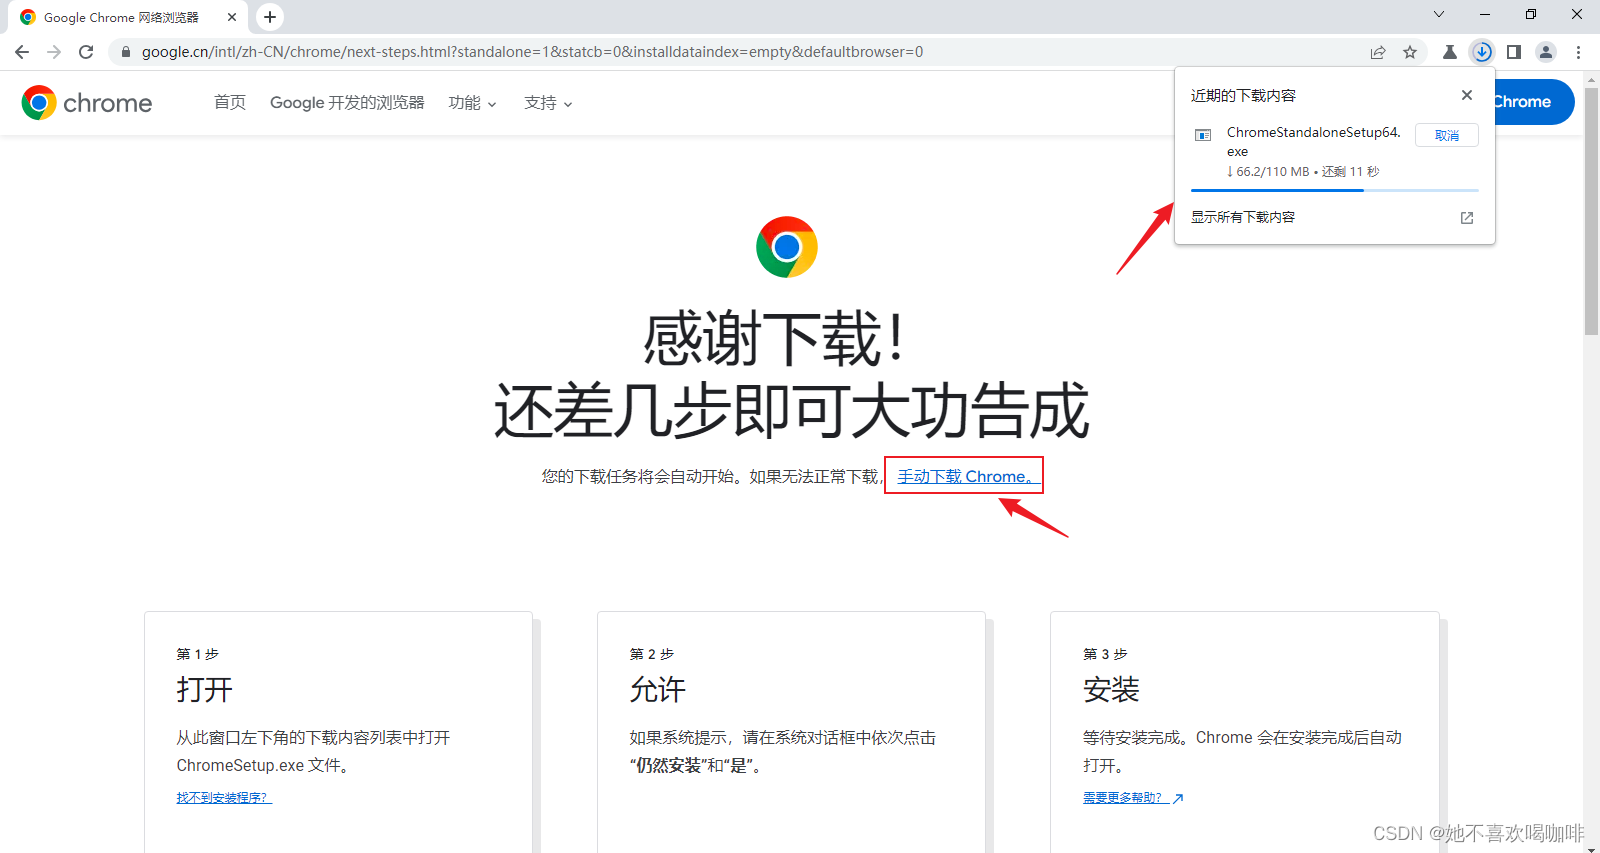Open all downloads in new tab icon
The height and width of the screenshot is (853, 1600).
coord(1467,218)
